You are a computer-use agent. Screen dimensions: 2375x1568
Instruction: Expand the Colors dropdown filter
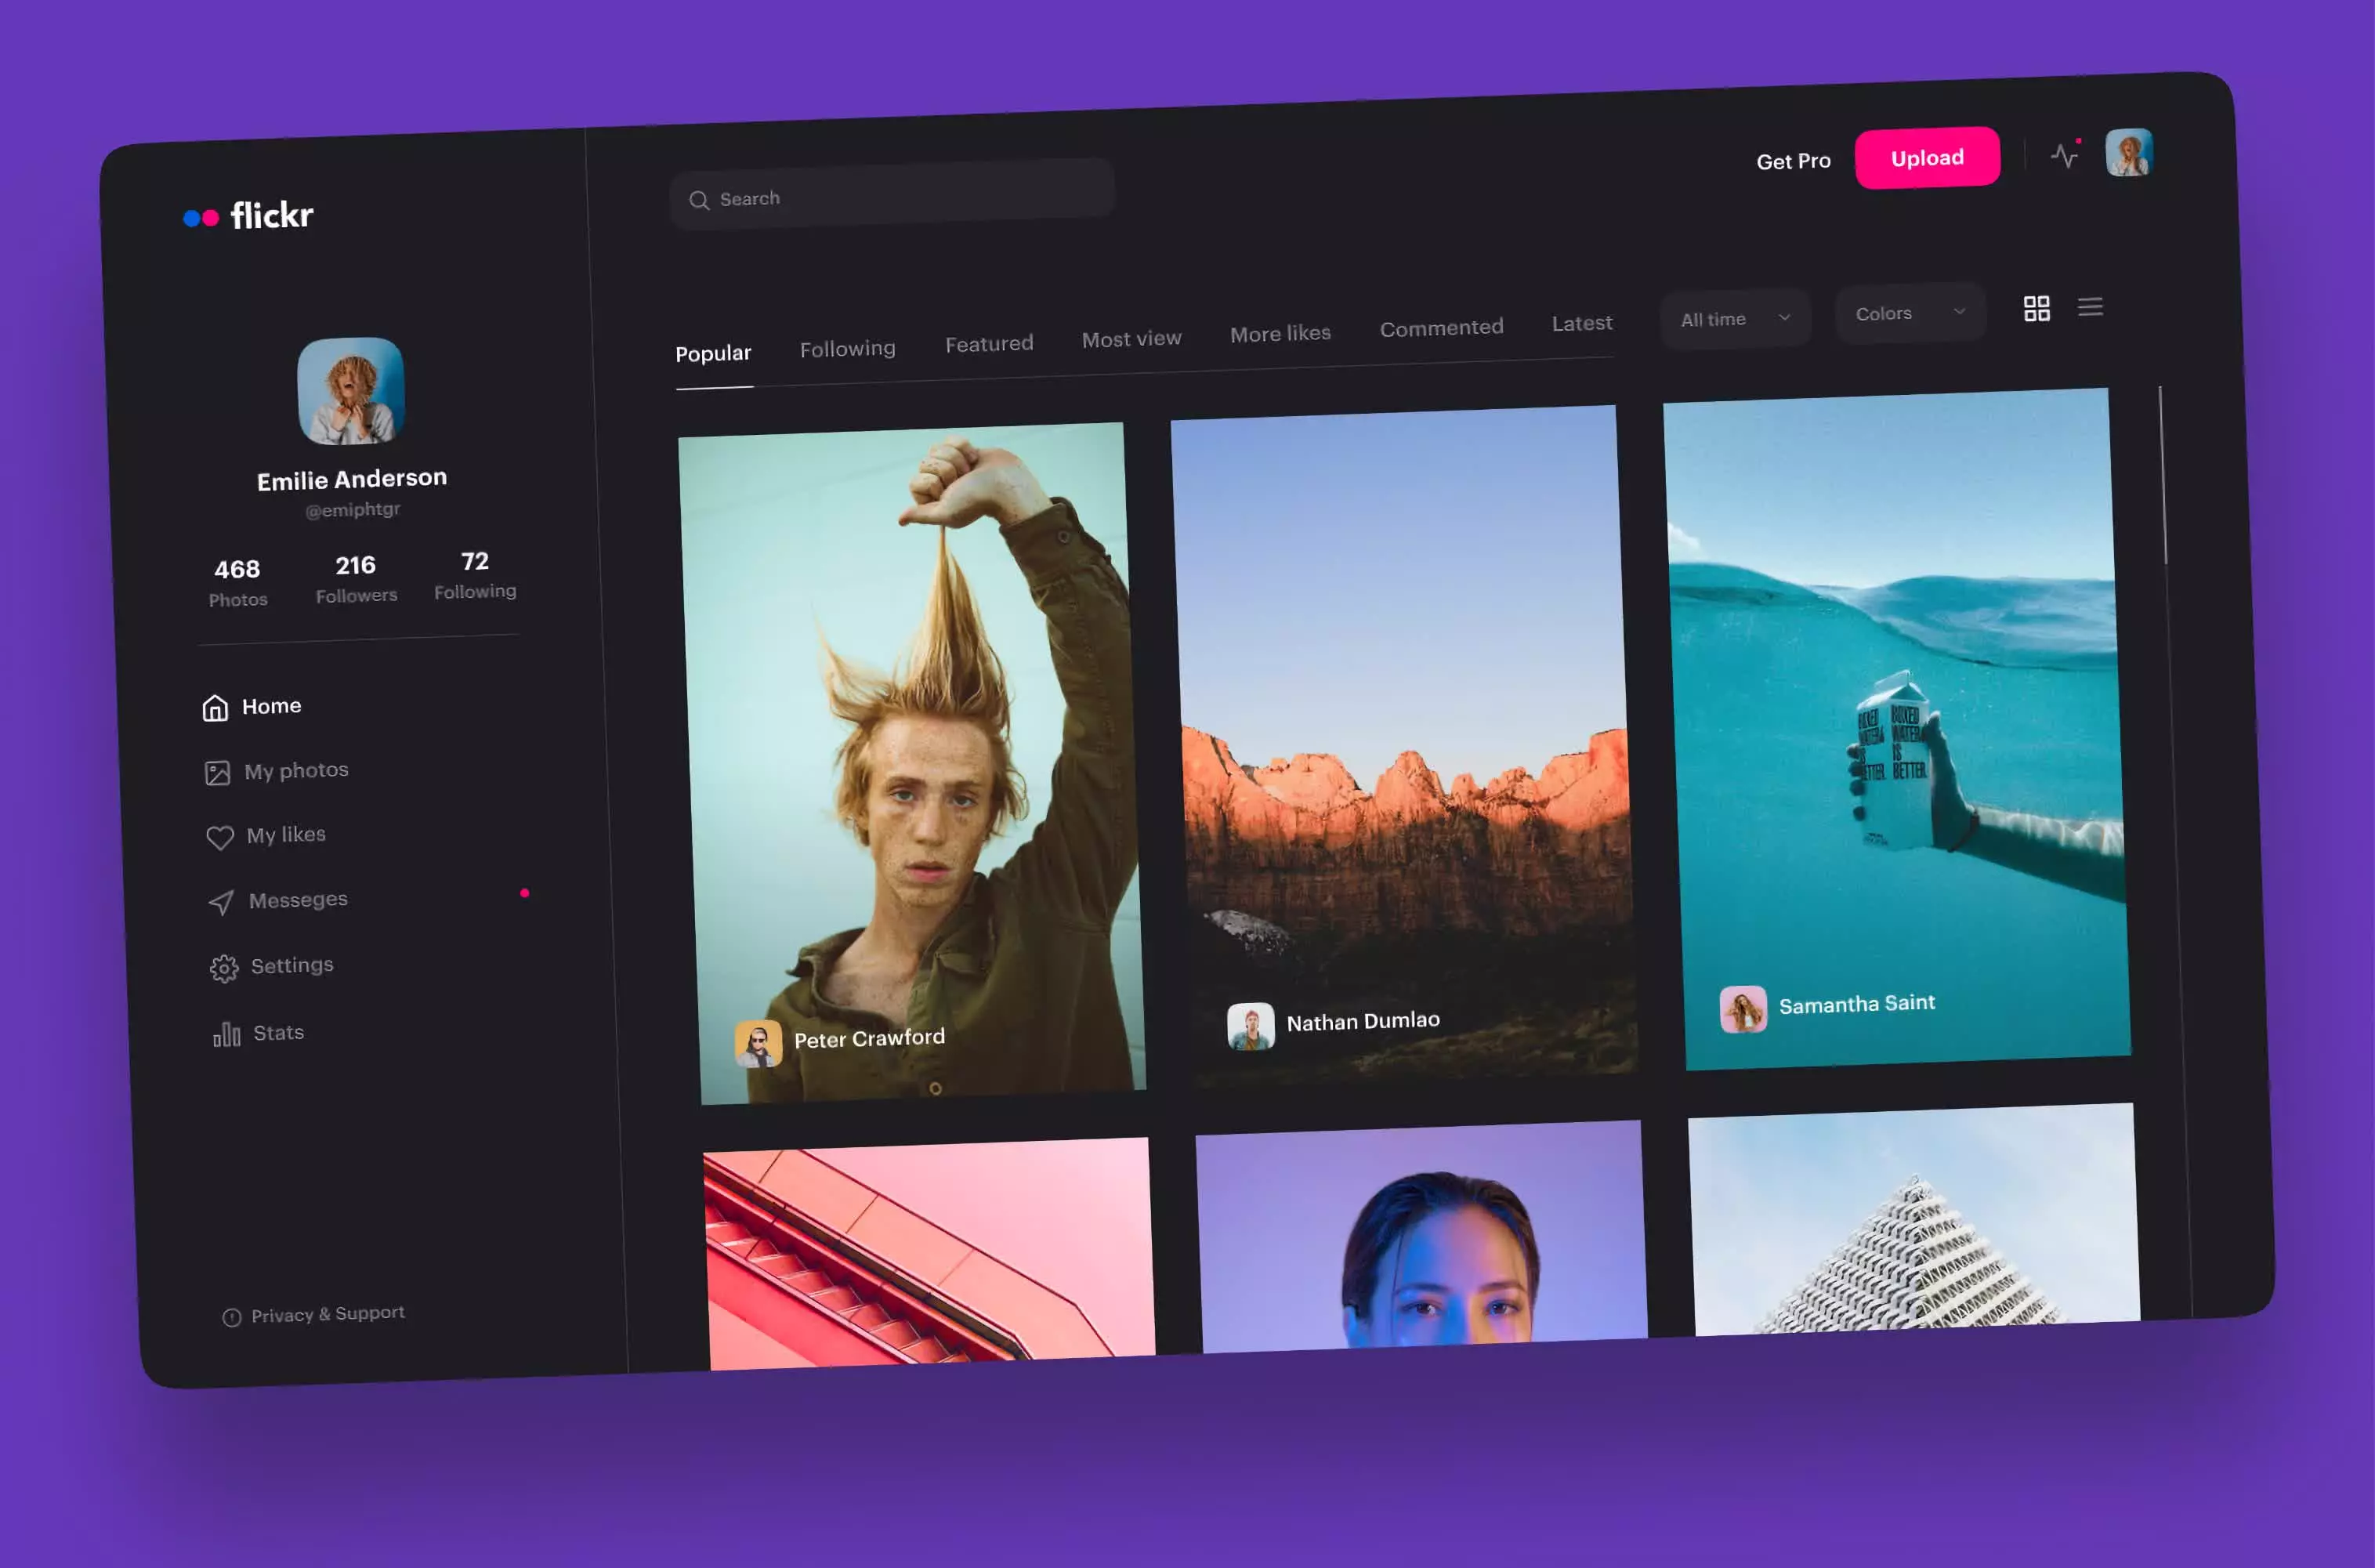pos(1908,315)
